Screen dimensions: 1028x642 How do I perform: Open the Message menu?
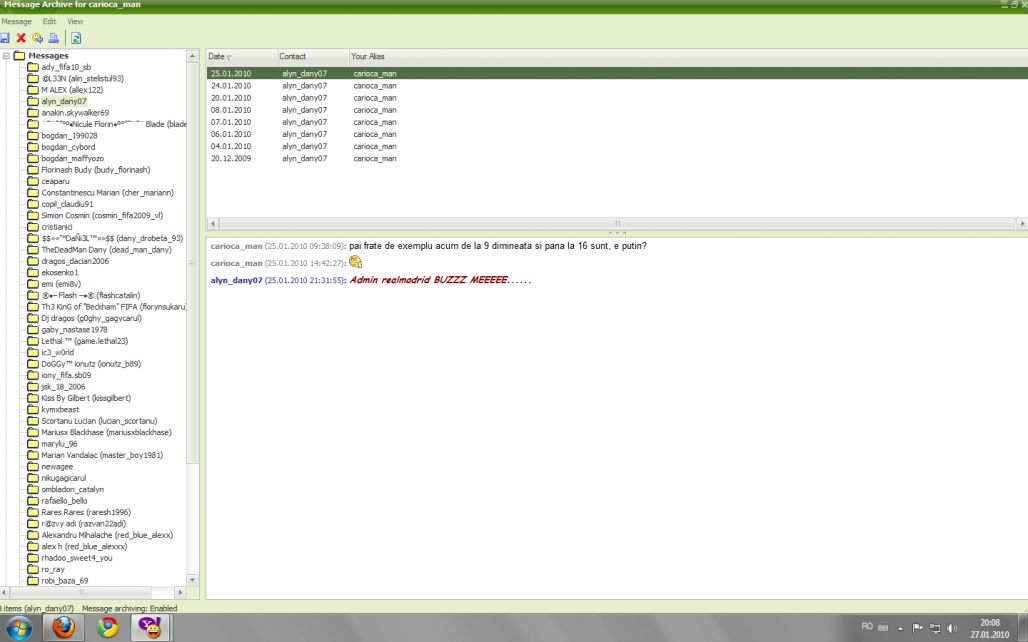pyautogui.click(x=16, y=21)
